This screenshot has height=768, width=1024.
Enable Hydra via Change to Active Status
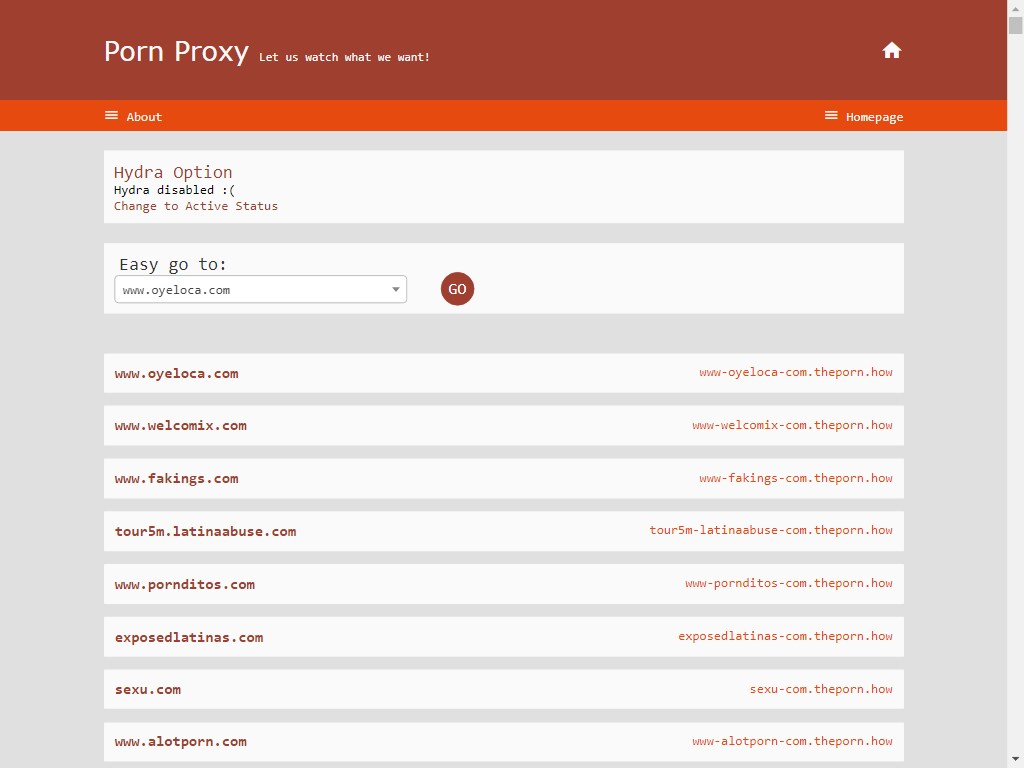pos(196,206)
